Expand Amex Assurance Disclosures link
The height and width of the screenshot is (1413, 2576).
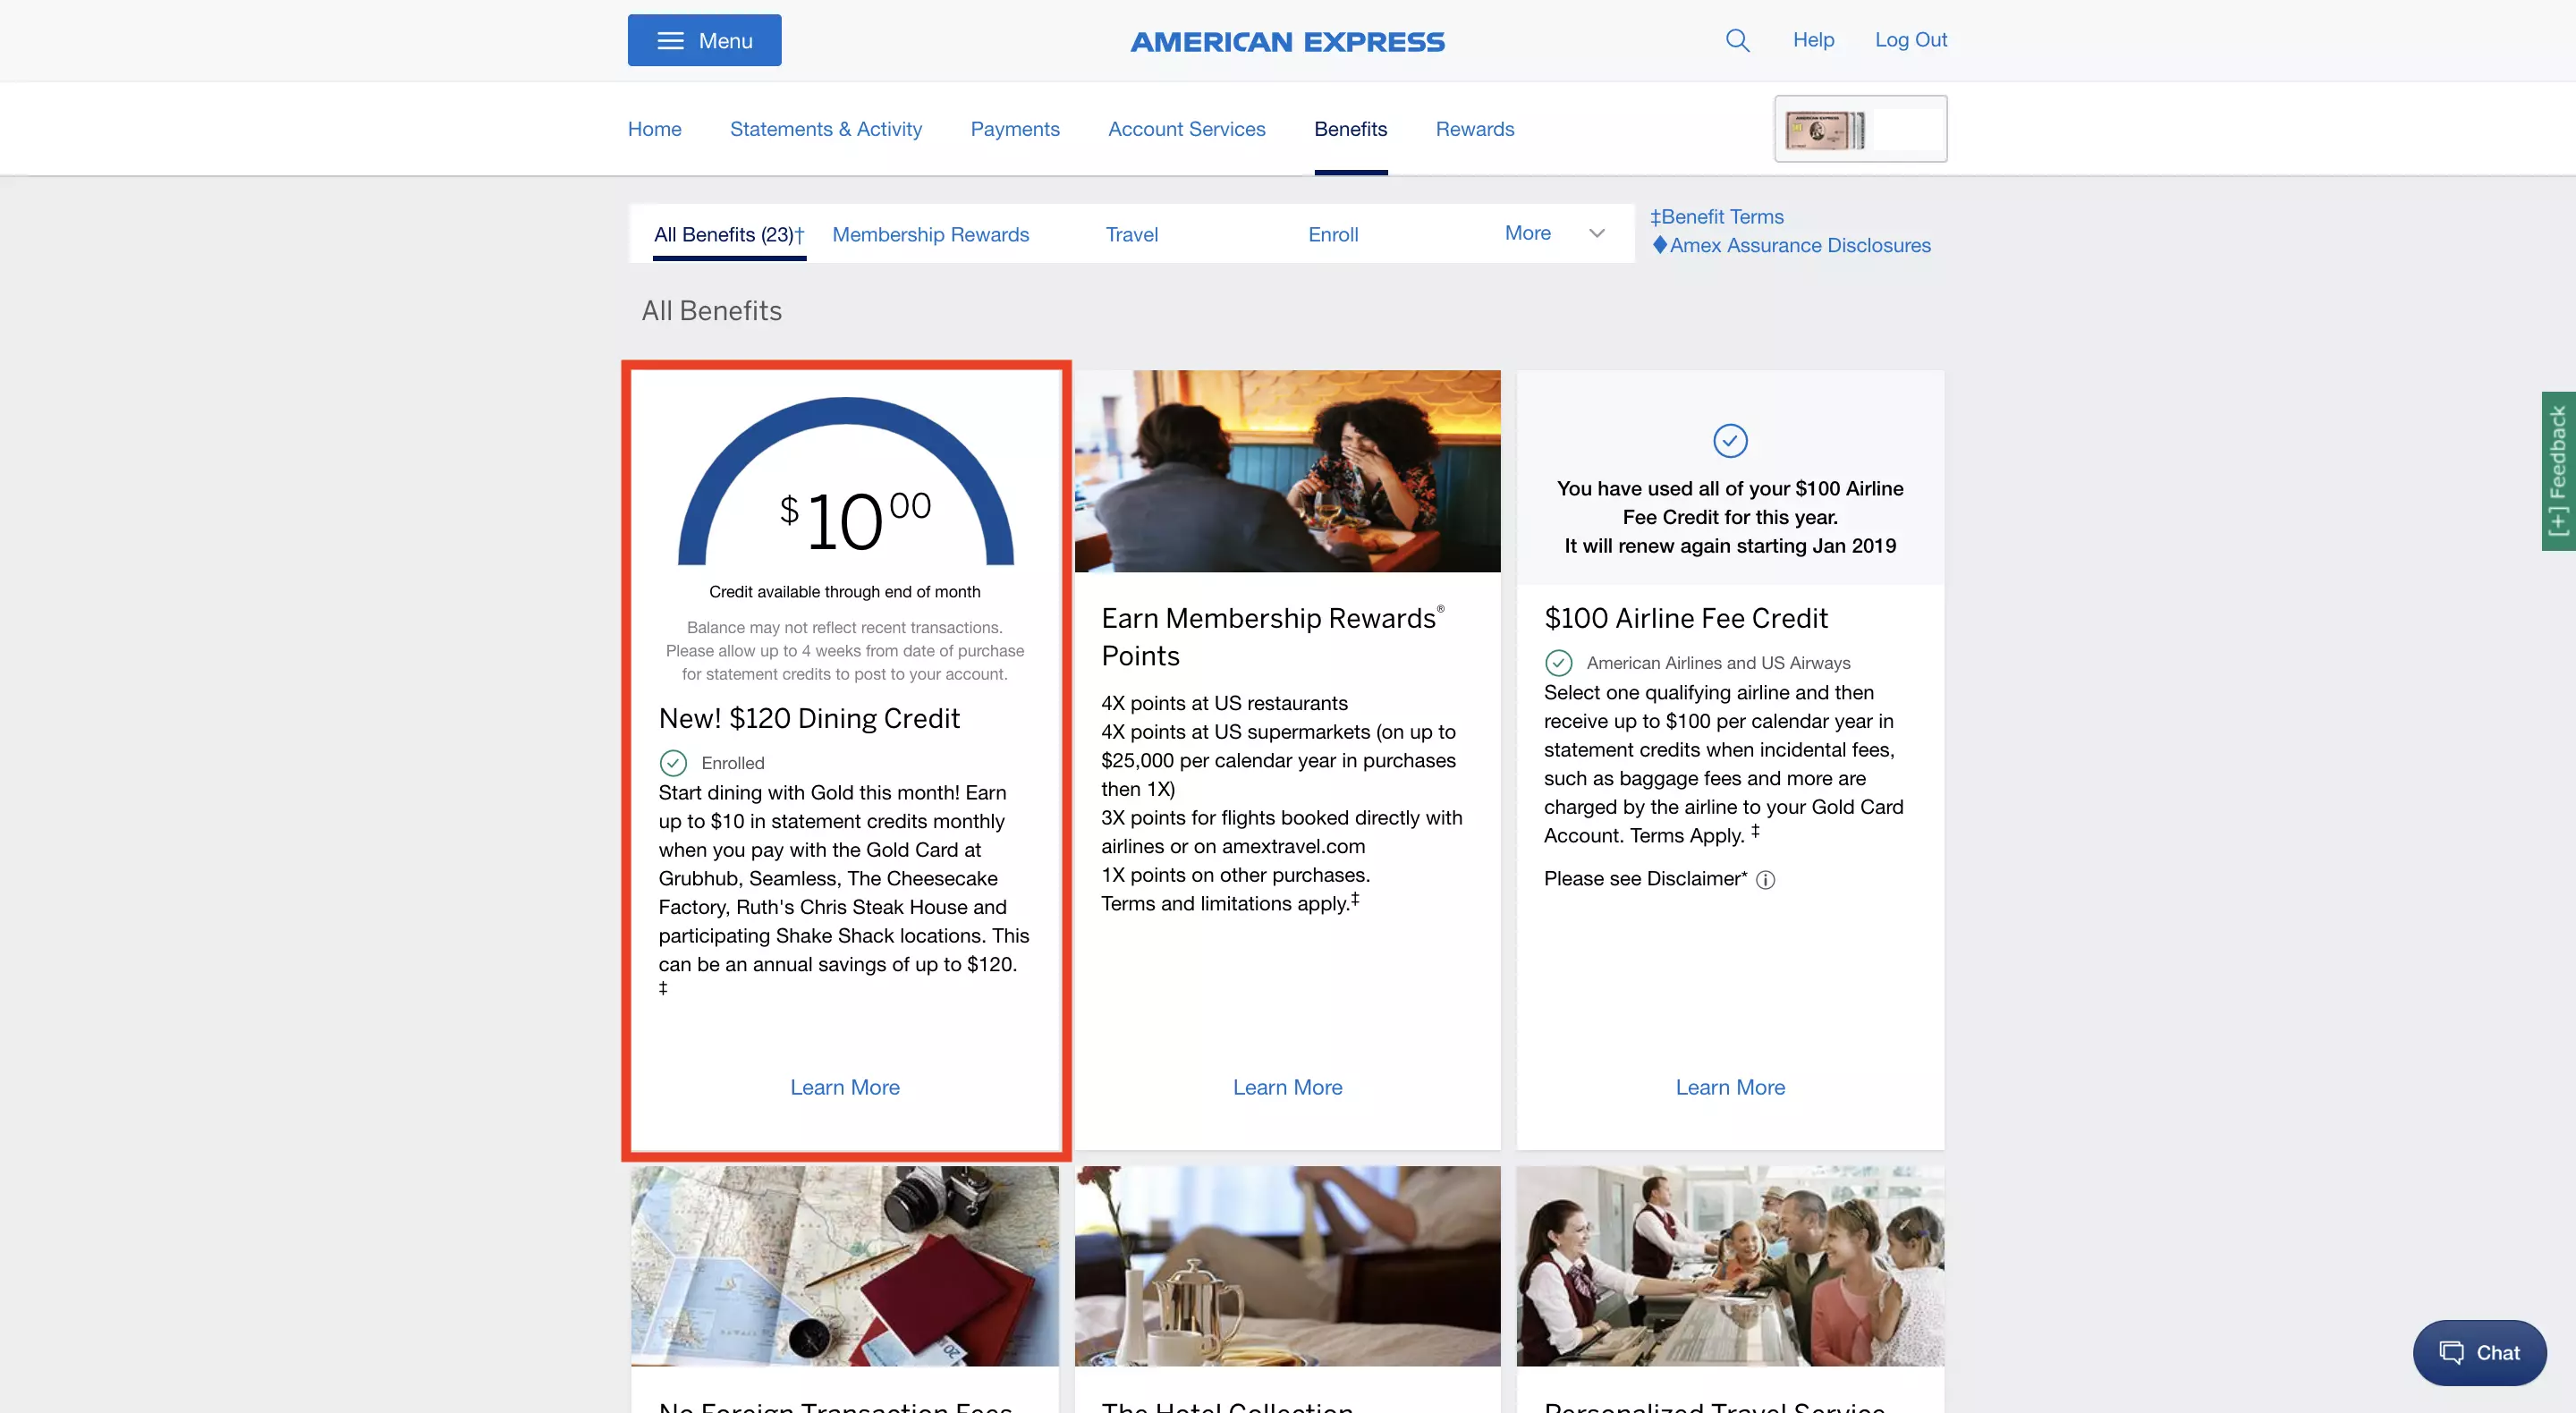click(1792, 245)
